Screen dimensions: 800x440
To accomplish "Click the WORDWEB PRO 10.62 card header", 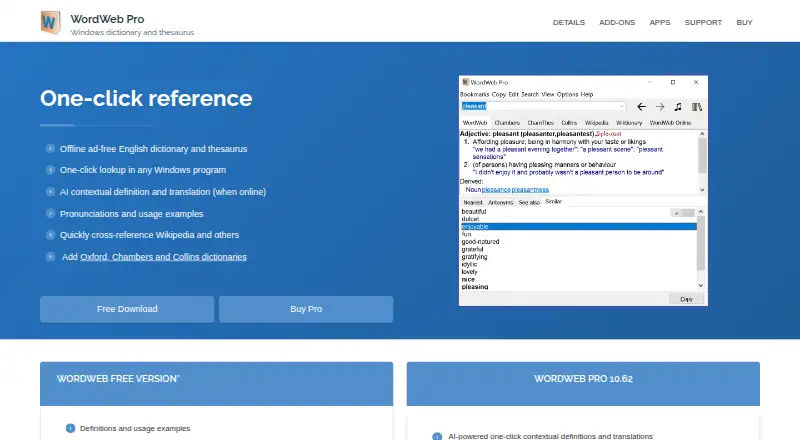I will click(583, 384).
